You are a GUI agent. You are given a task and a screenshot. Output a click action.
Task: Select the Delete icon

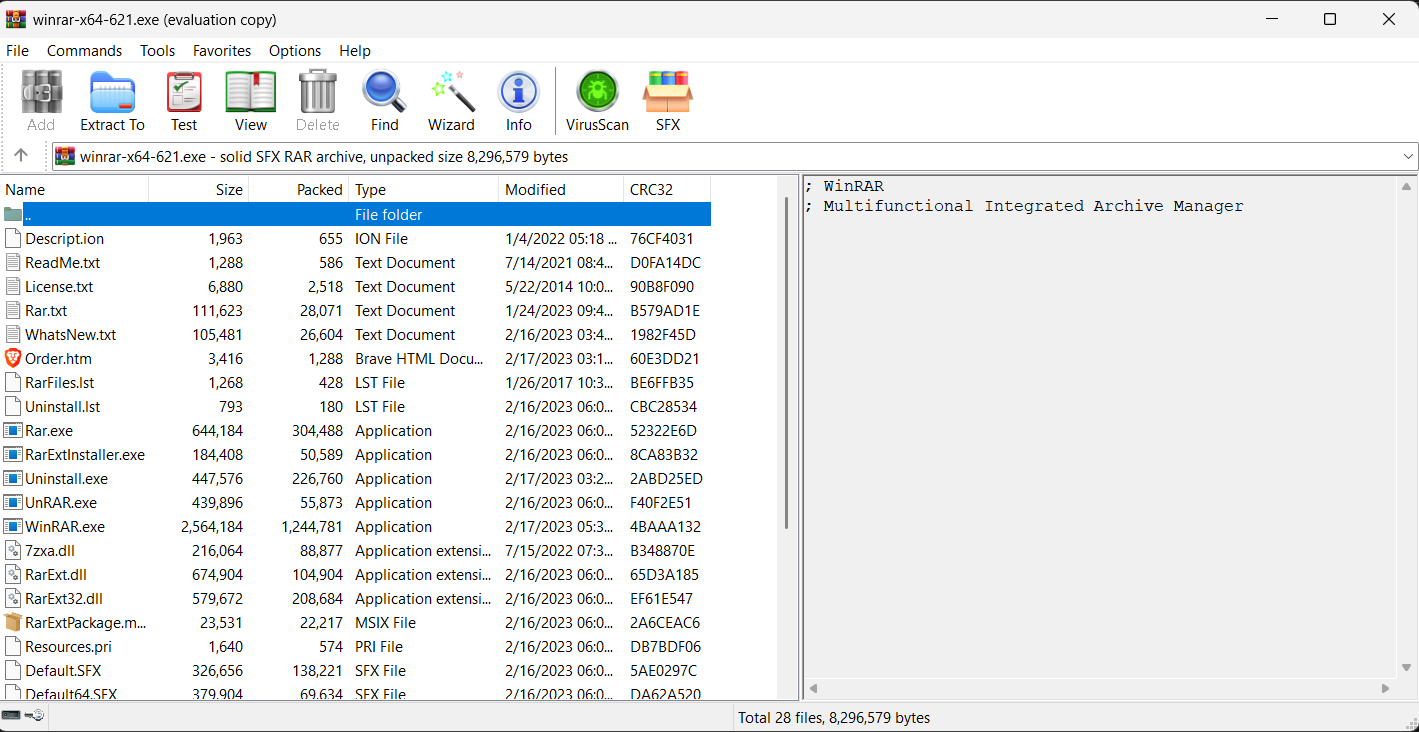(317, 100)
